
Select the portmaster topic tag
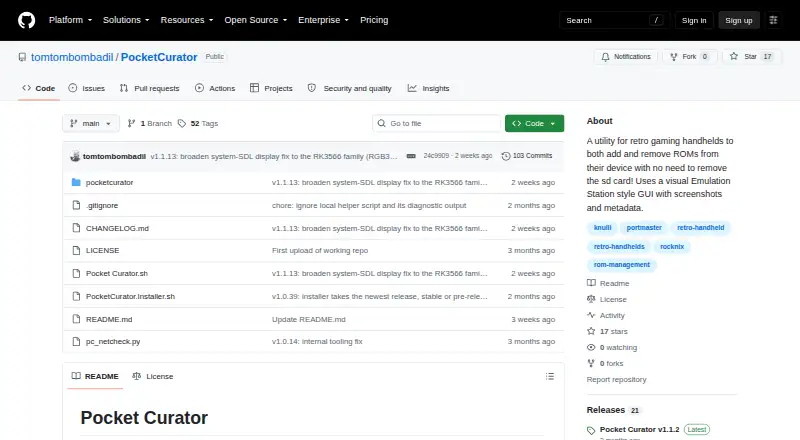click(x=644, y=228)
